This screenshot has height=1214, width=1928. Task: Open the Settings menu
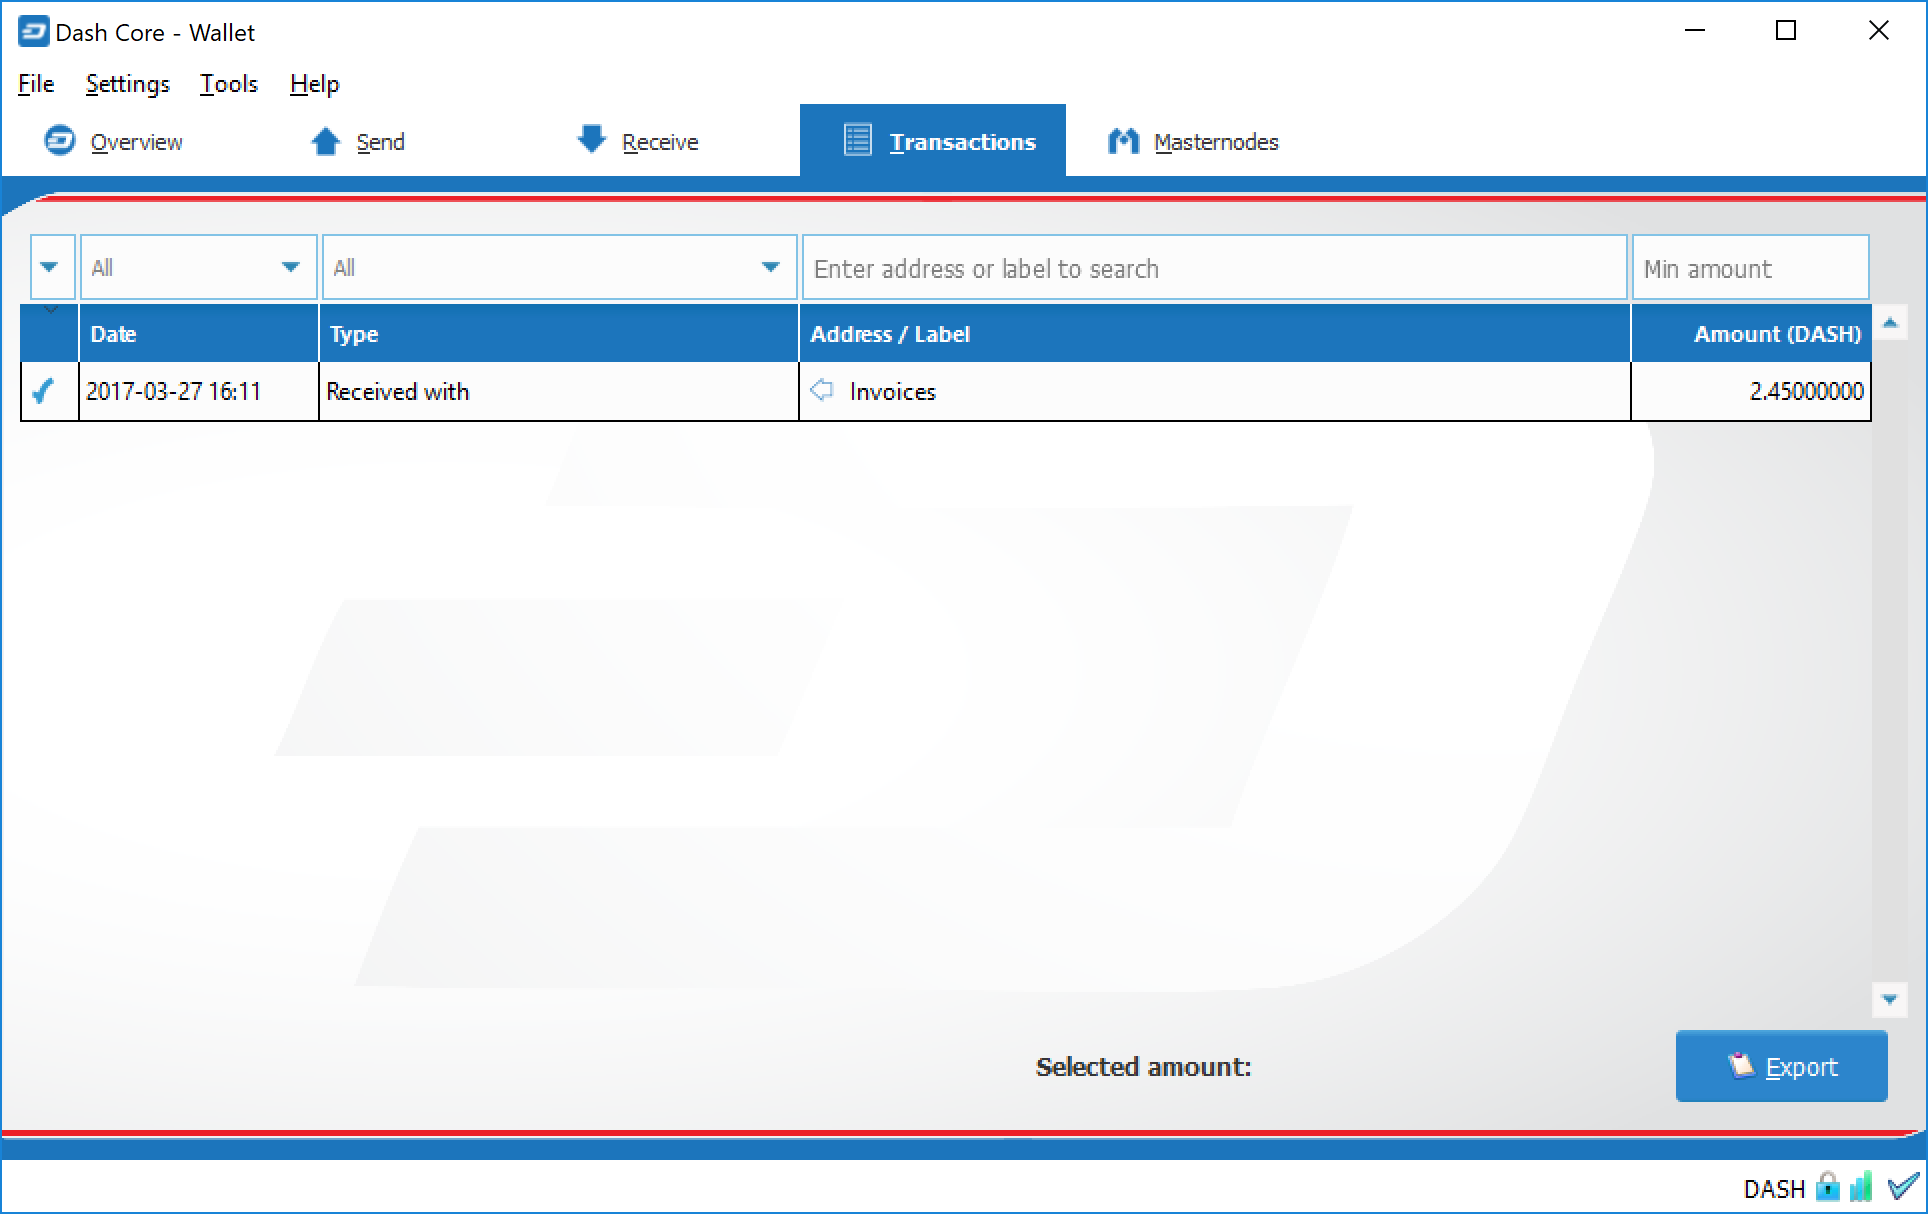[x=126, y=84]
